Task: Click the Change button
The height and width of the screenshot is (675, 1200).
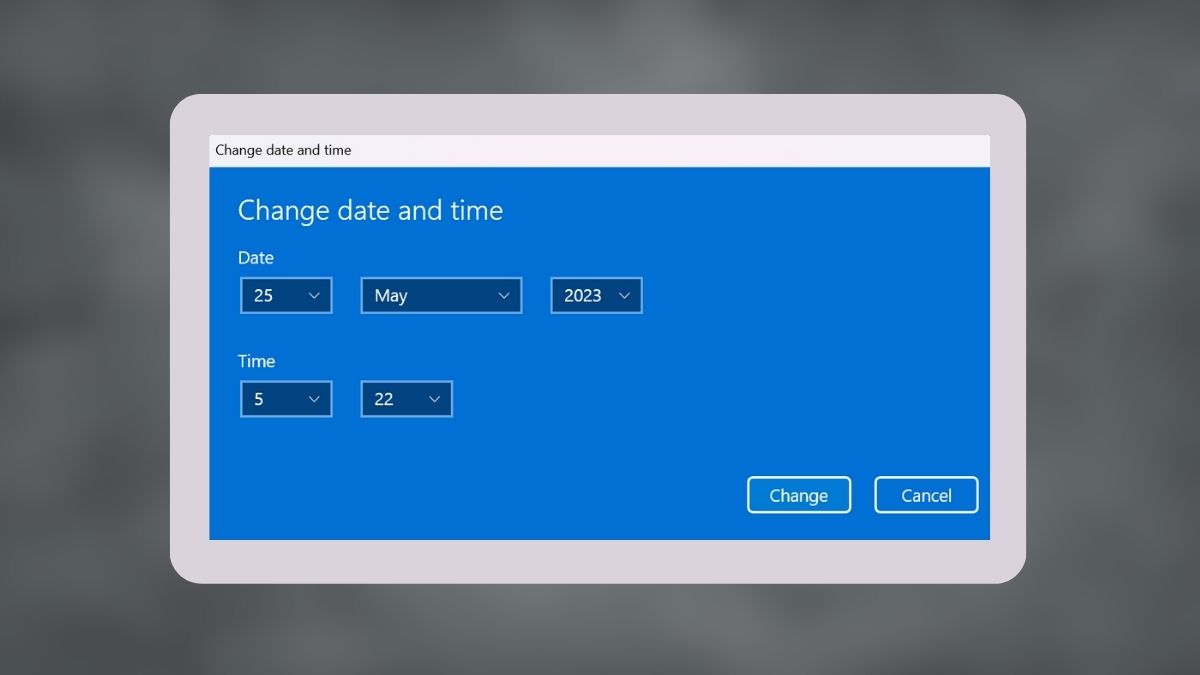Action: tap(799, 494)
